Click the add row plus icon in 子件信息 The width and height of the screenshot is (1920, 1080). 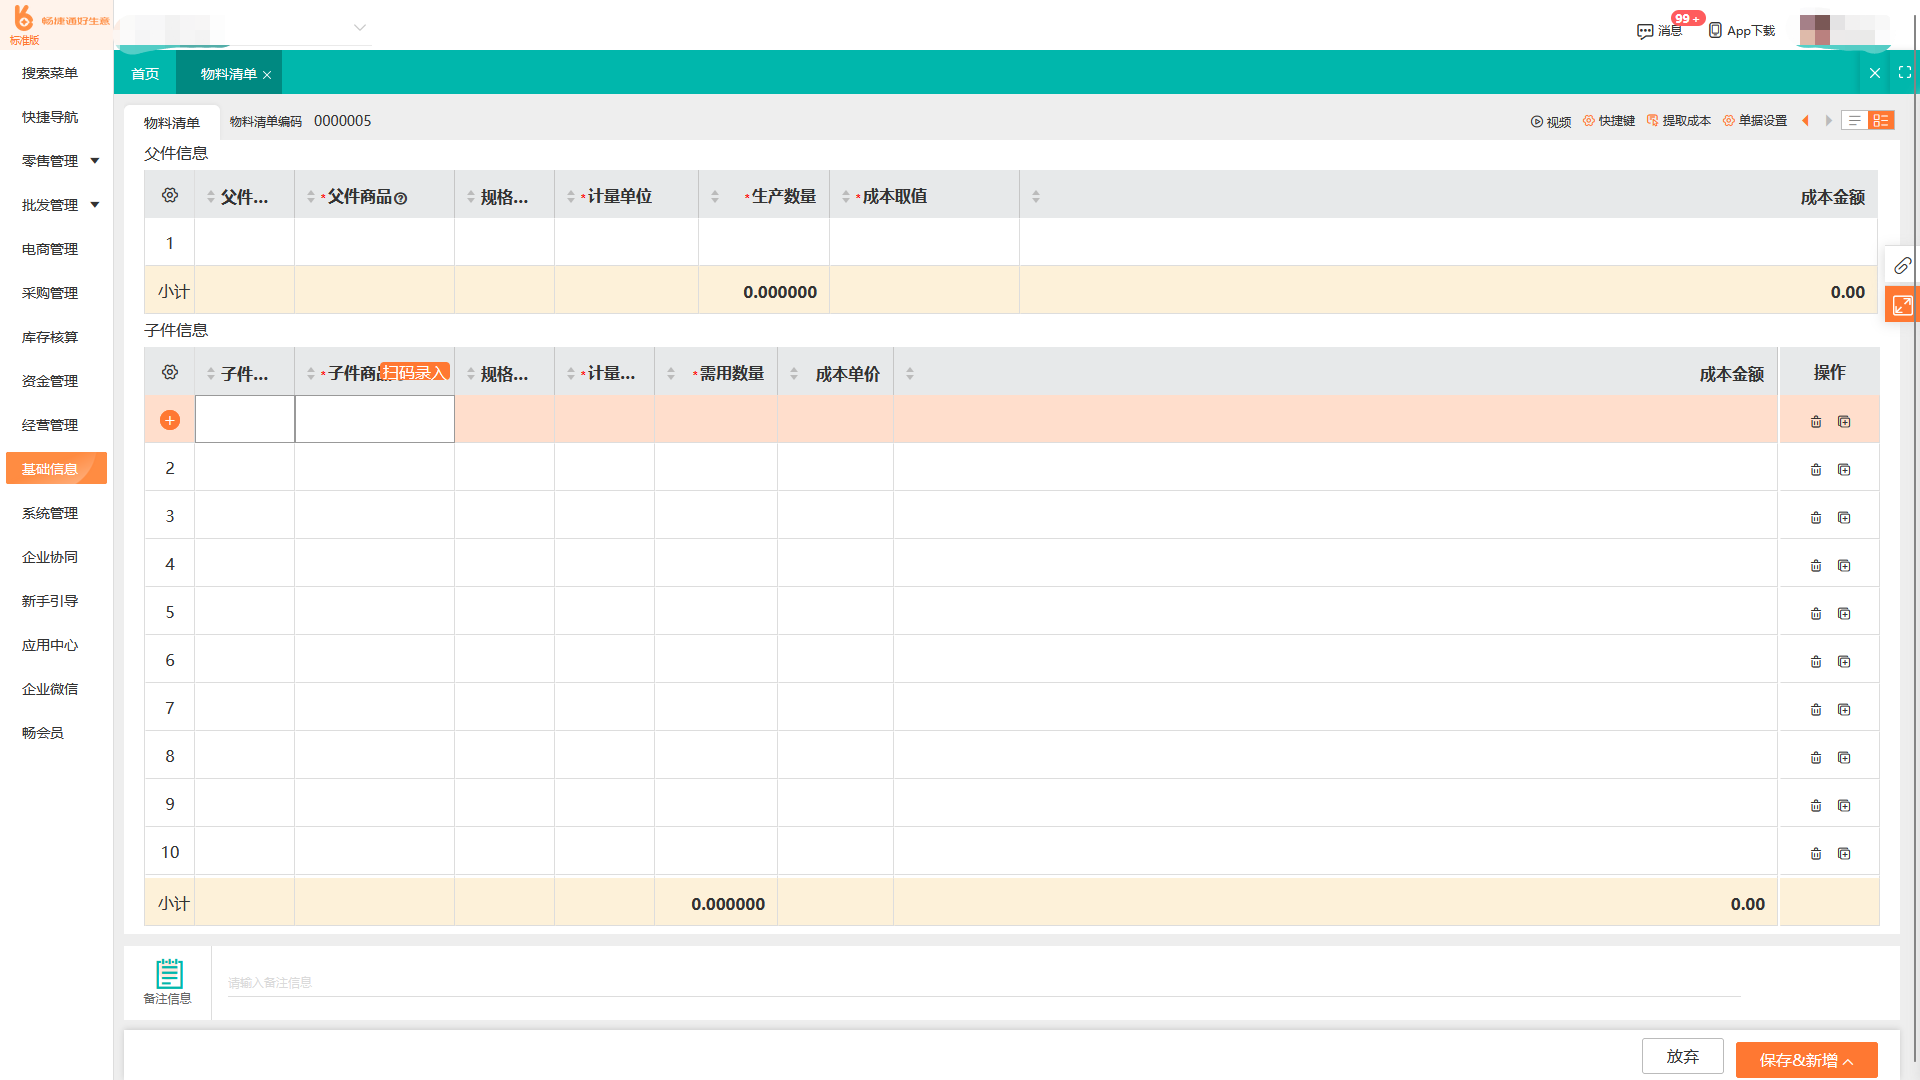coord(169,421)
